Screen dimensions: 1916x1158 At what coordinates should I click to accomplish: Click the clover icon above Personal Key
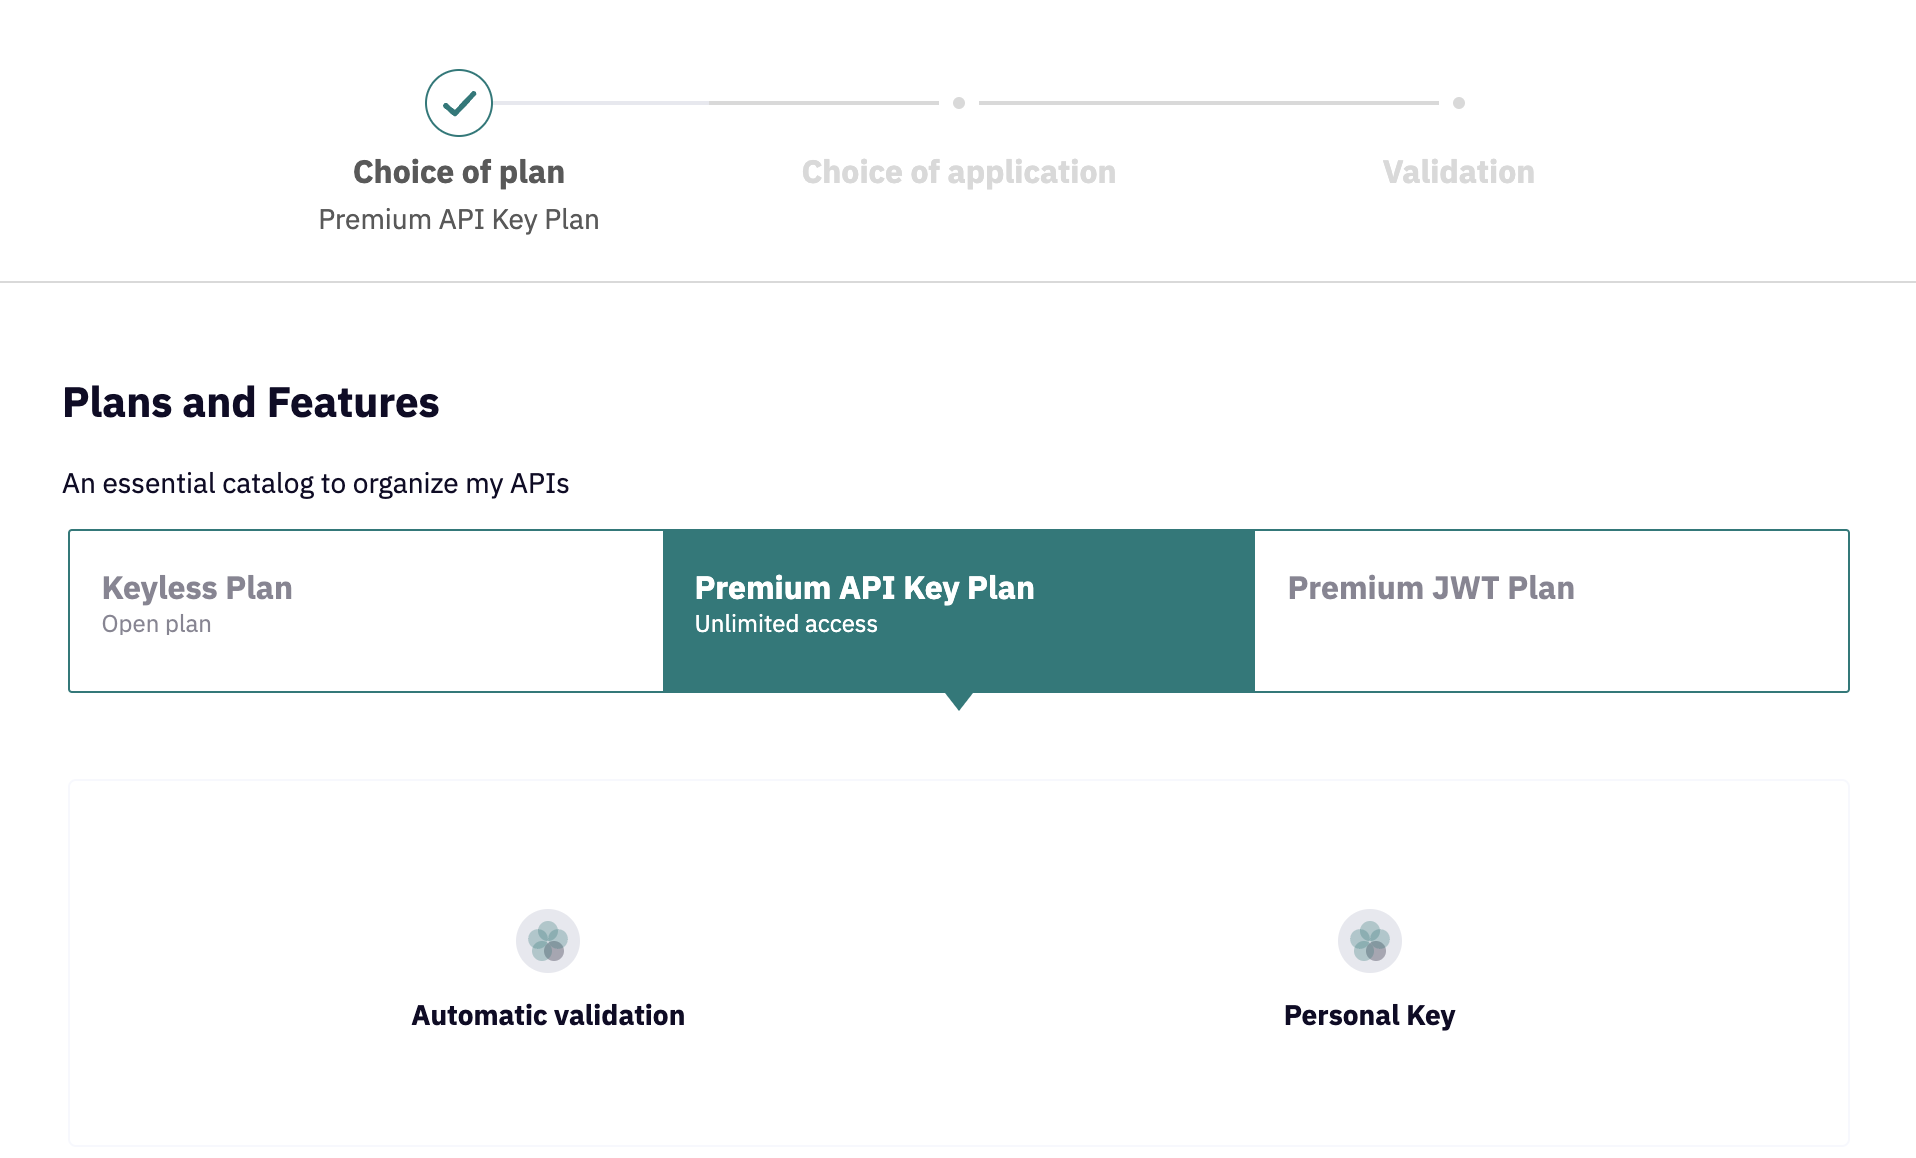[x=1369, y=940]
